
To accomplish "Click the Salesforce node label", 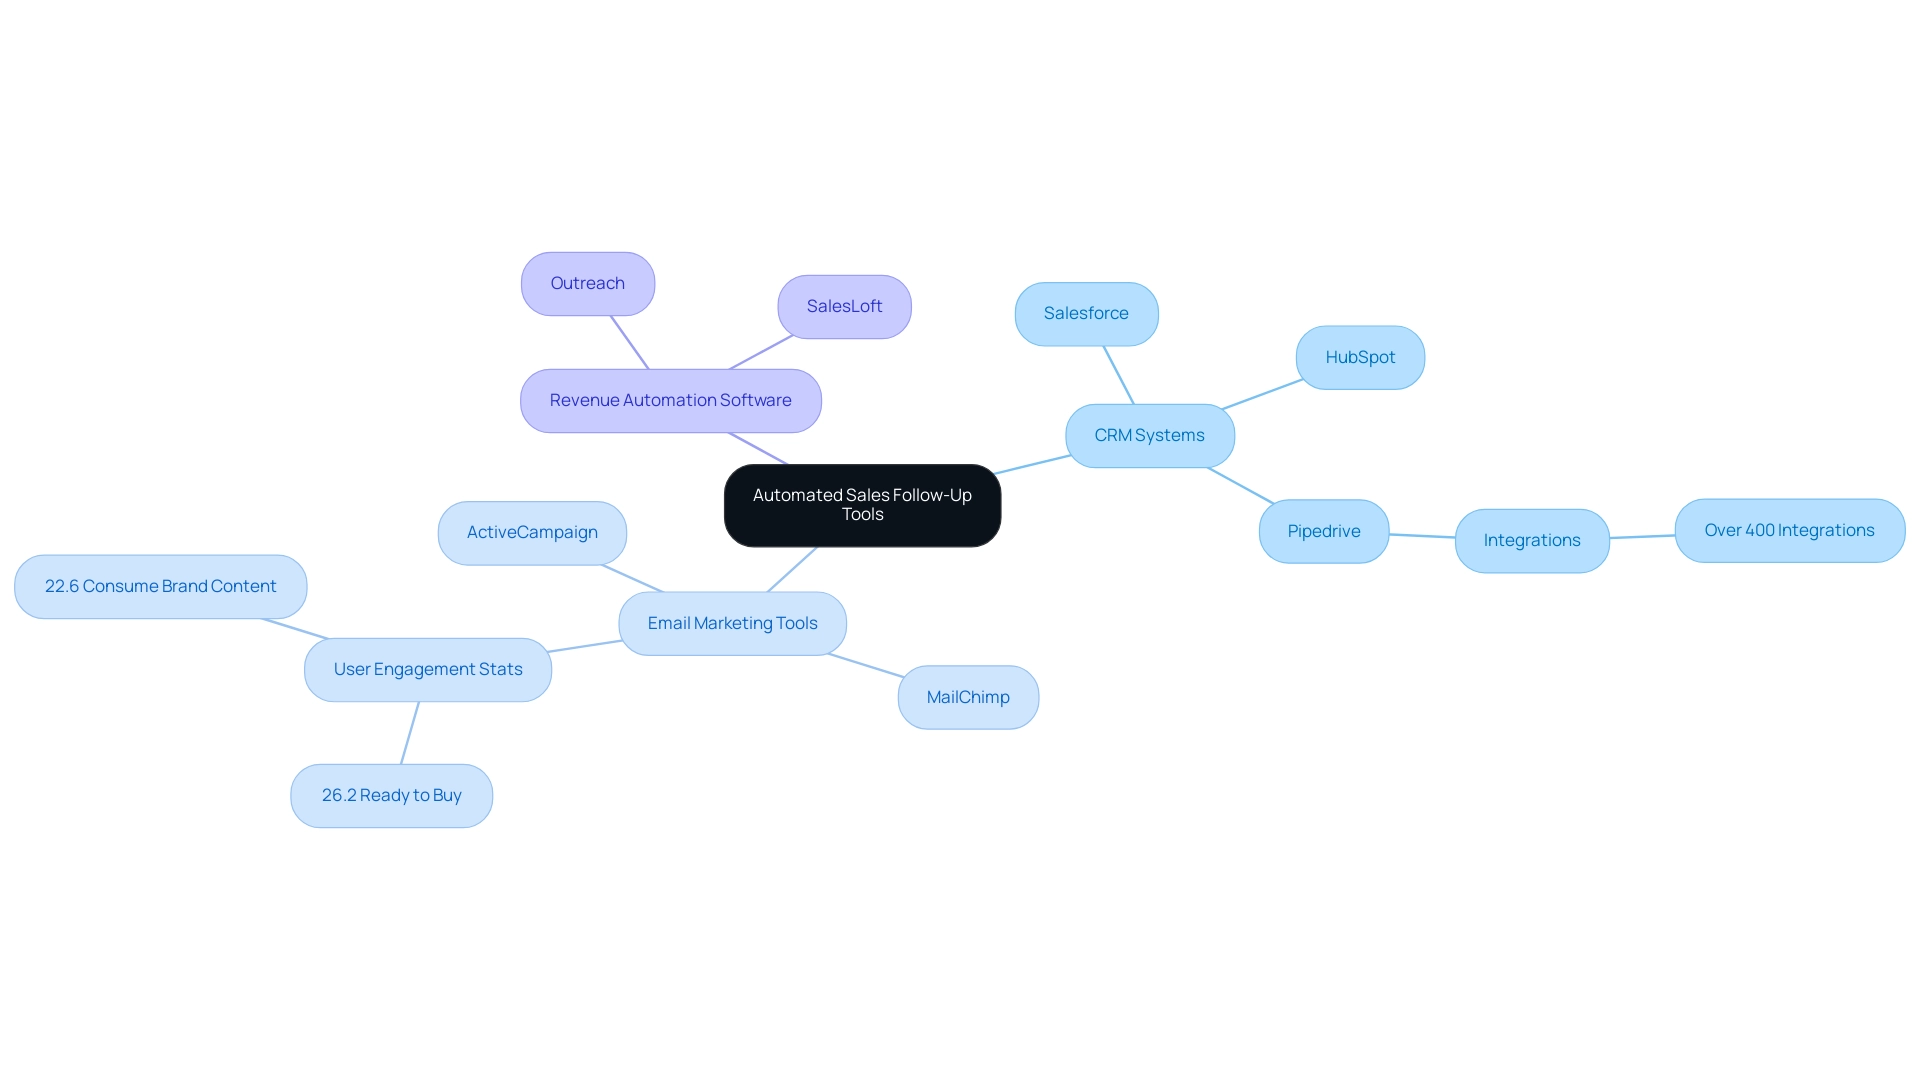I will click(1085, 313).
